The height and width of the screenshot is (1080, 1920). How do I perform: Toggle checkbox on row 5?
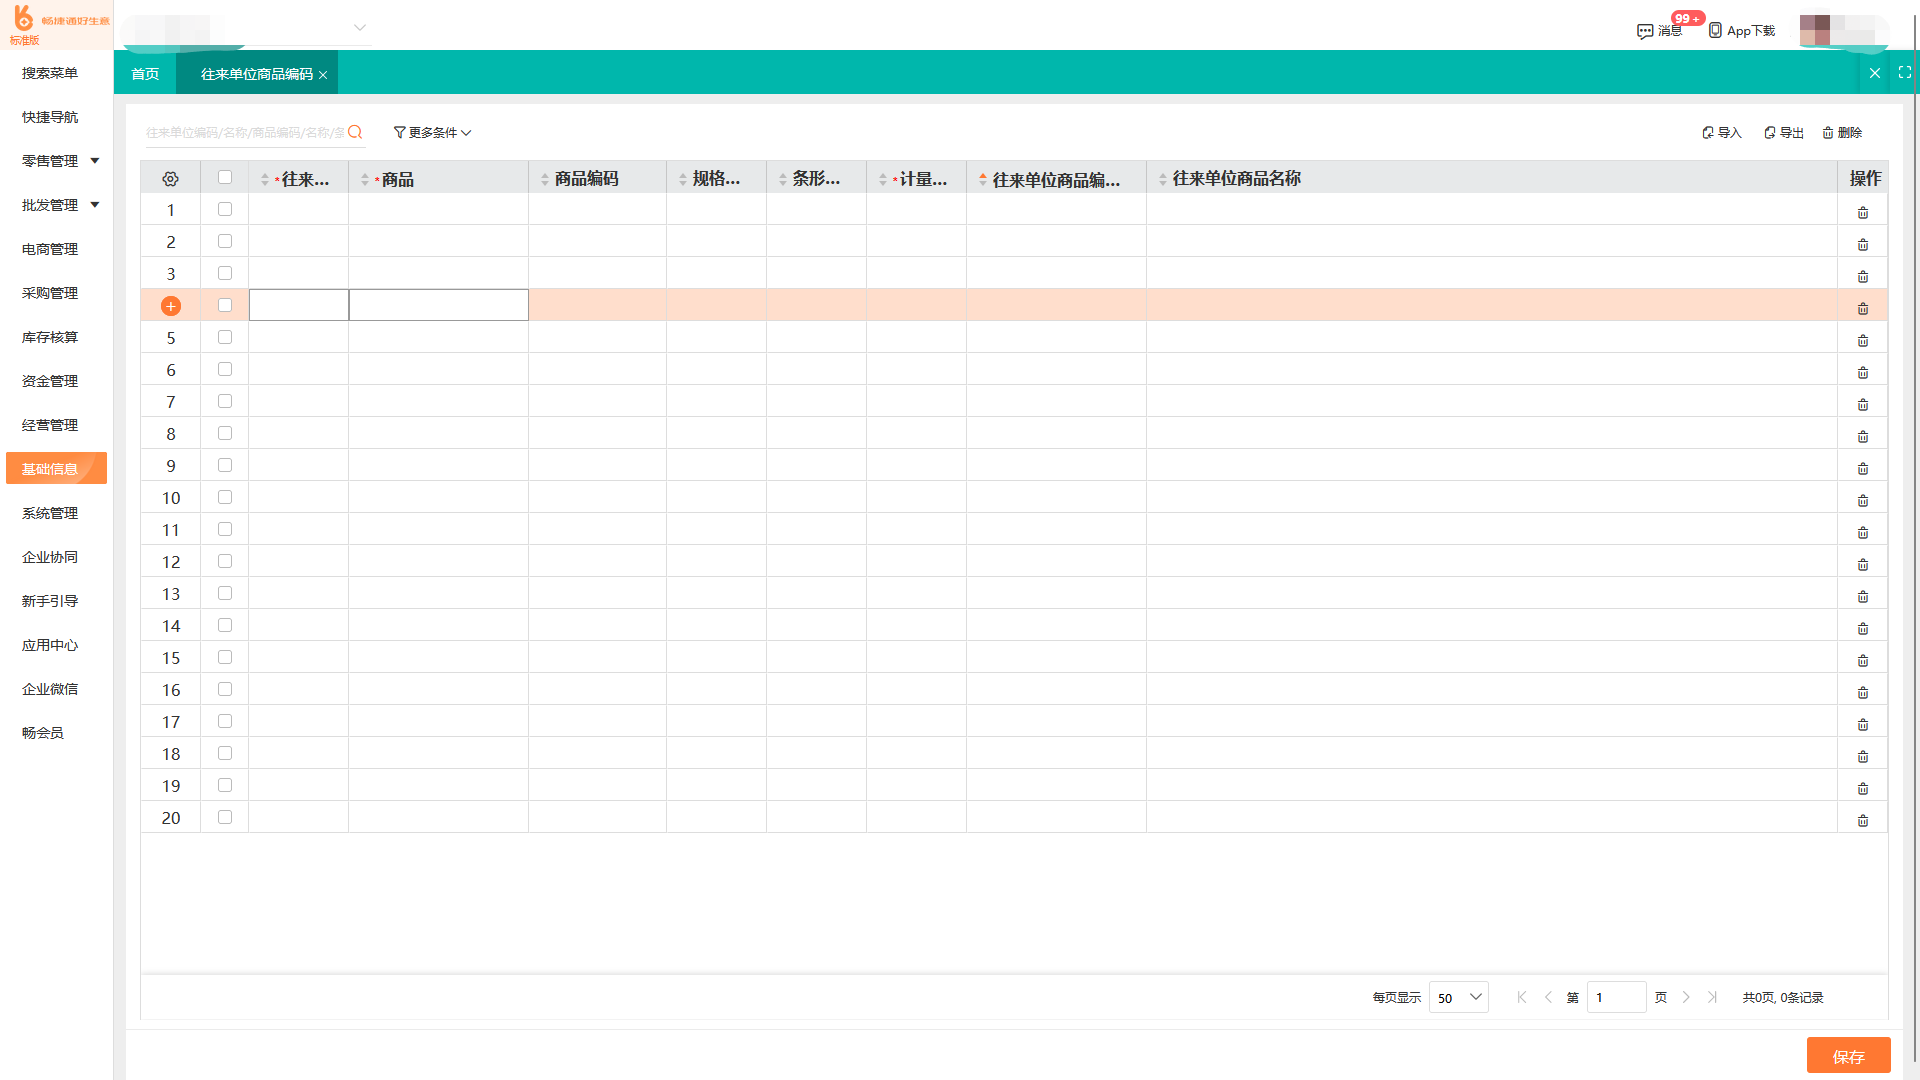[224, 338]
